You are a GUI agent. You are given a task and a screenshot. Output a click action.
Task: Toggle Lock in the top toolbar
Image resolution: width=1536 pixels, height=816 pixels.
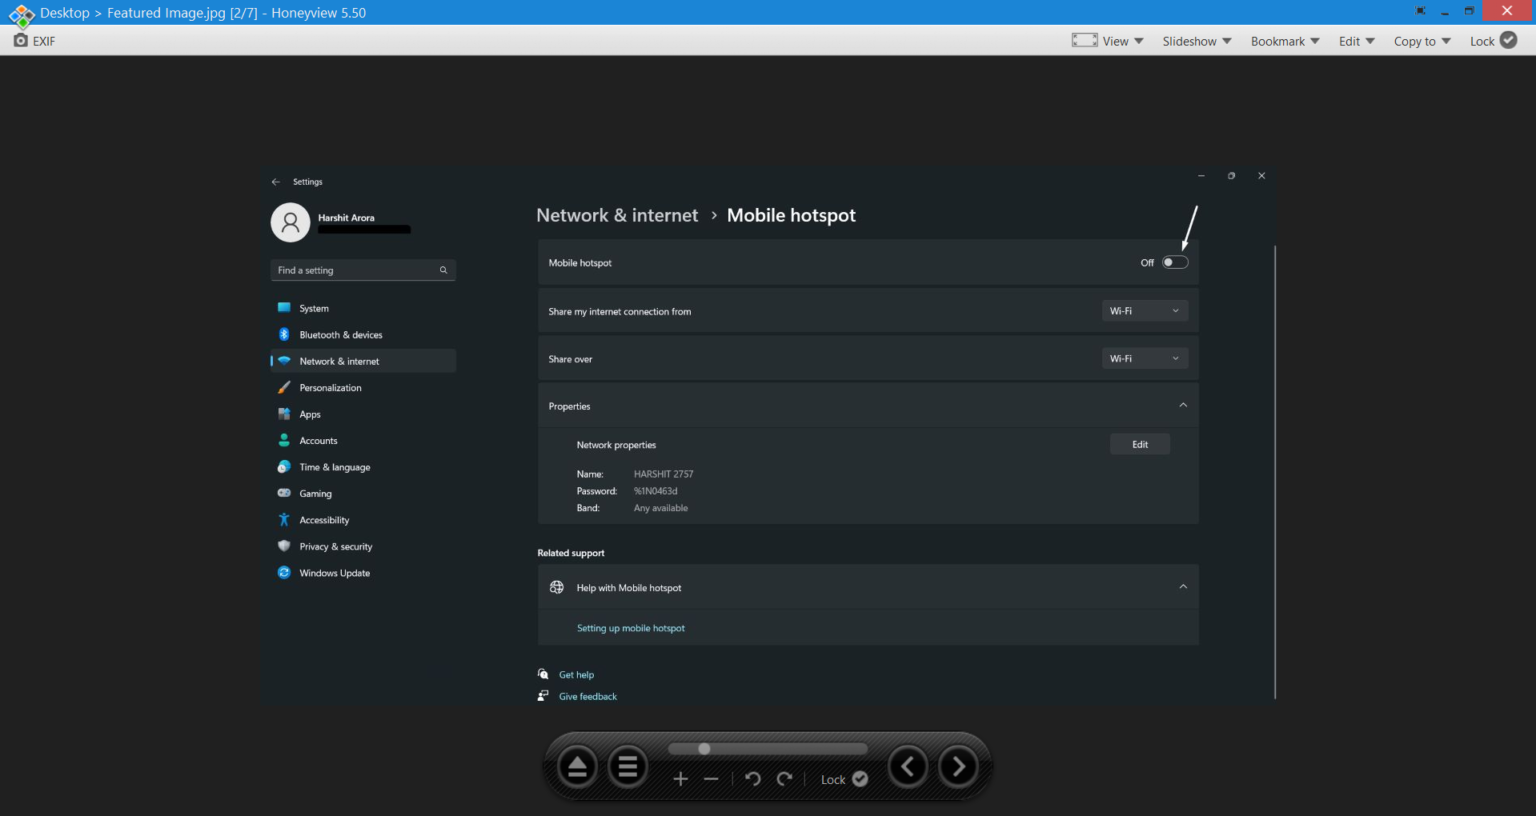point(1493,41)
